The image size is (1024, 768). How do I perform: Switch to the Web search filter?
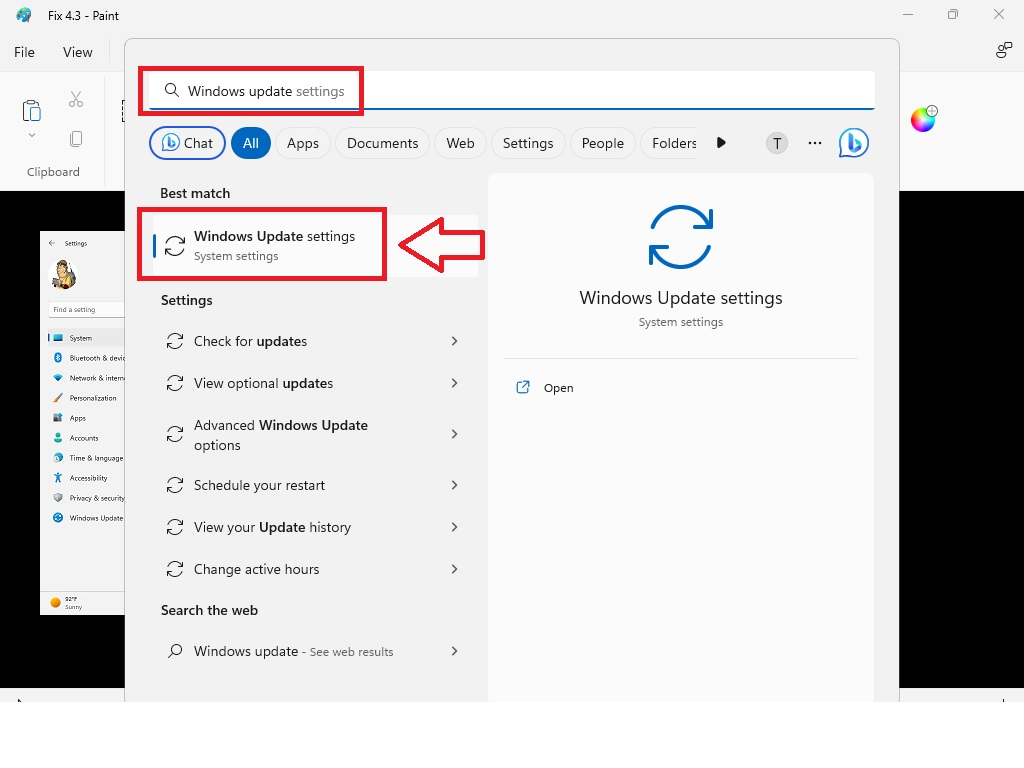point(460,143)
